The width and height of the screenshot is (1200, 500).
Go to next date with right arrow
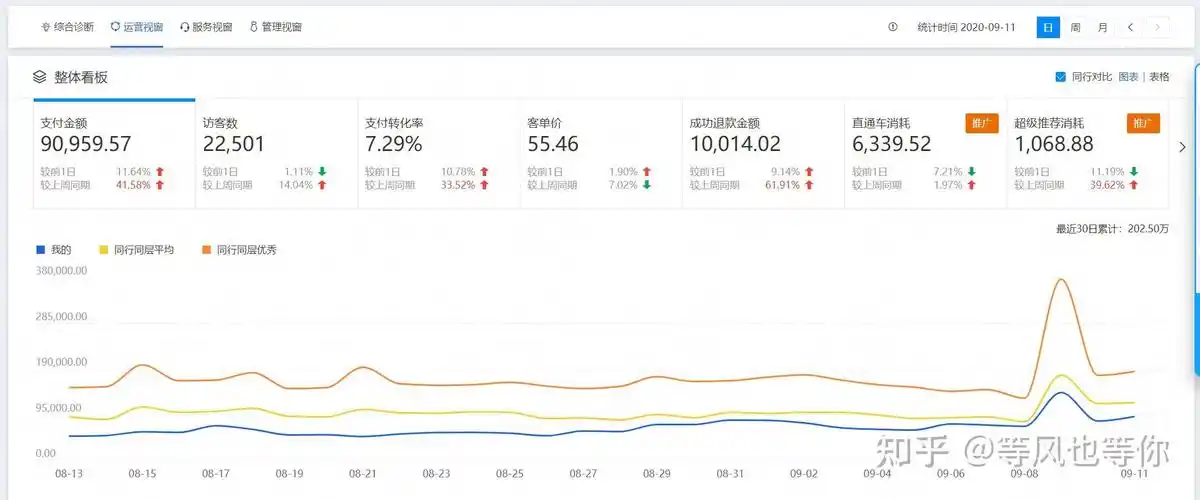pos(1158,27)
